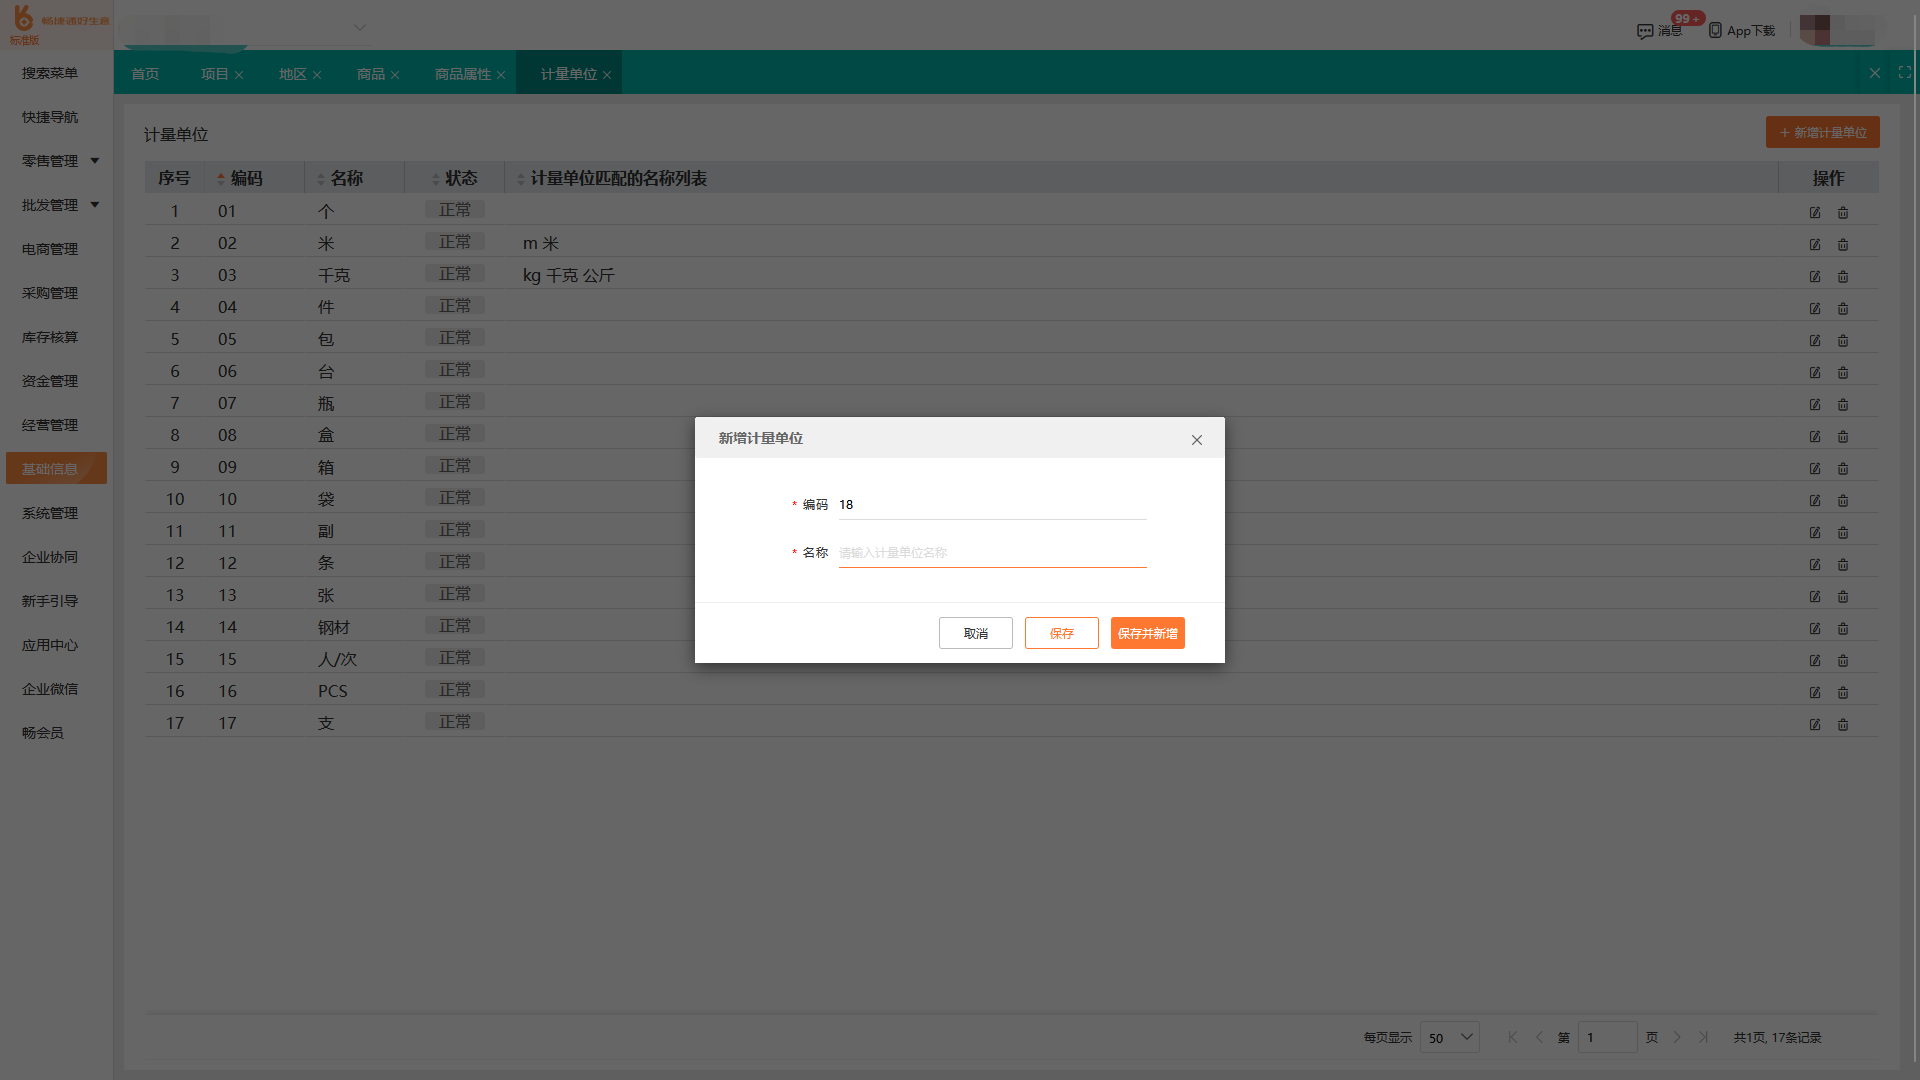The height and width of the screenshot is (1080, 1920).
Task: Expand the 批发管理 sidebar menu
Action: click(53, 204)
